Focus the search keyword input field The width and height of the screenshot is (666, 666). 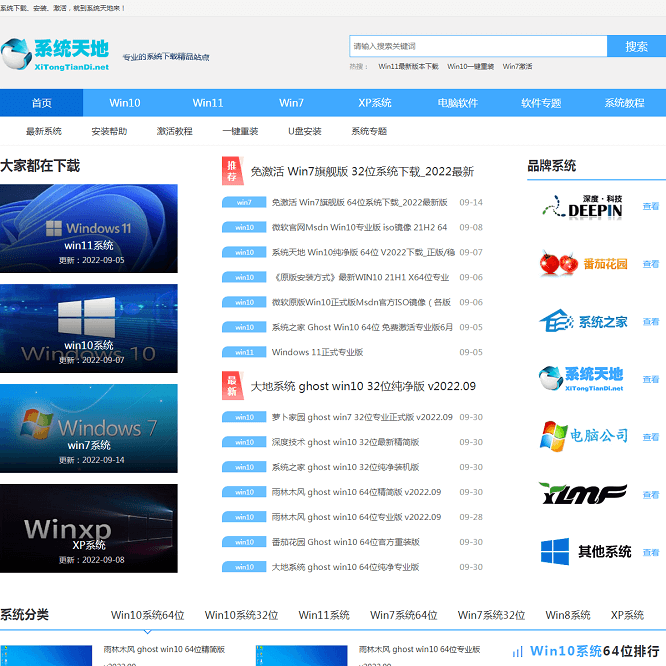[x=478, y=46]
